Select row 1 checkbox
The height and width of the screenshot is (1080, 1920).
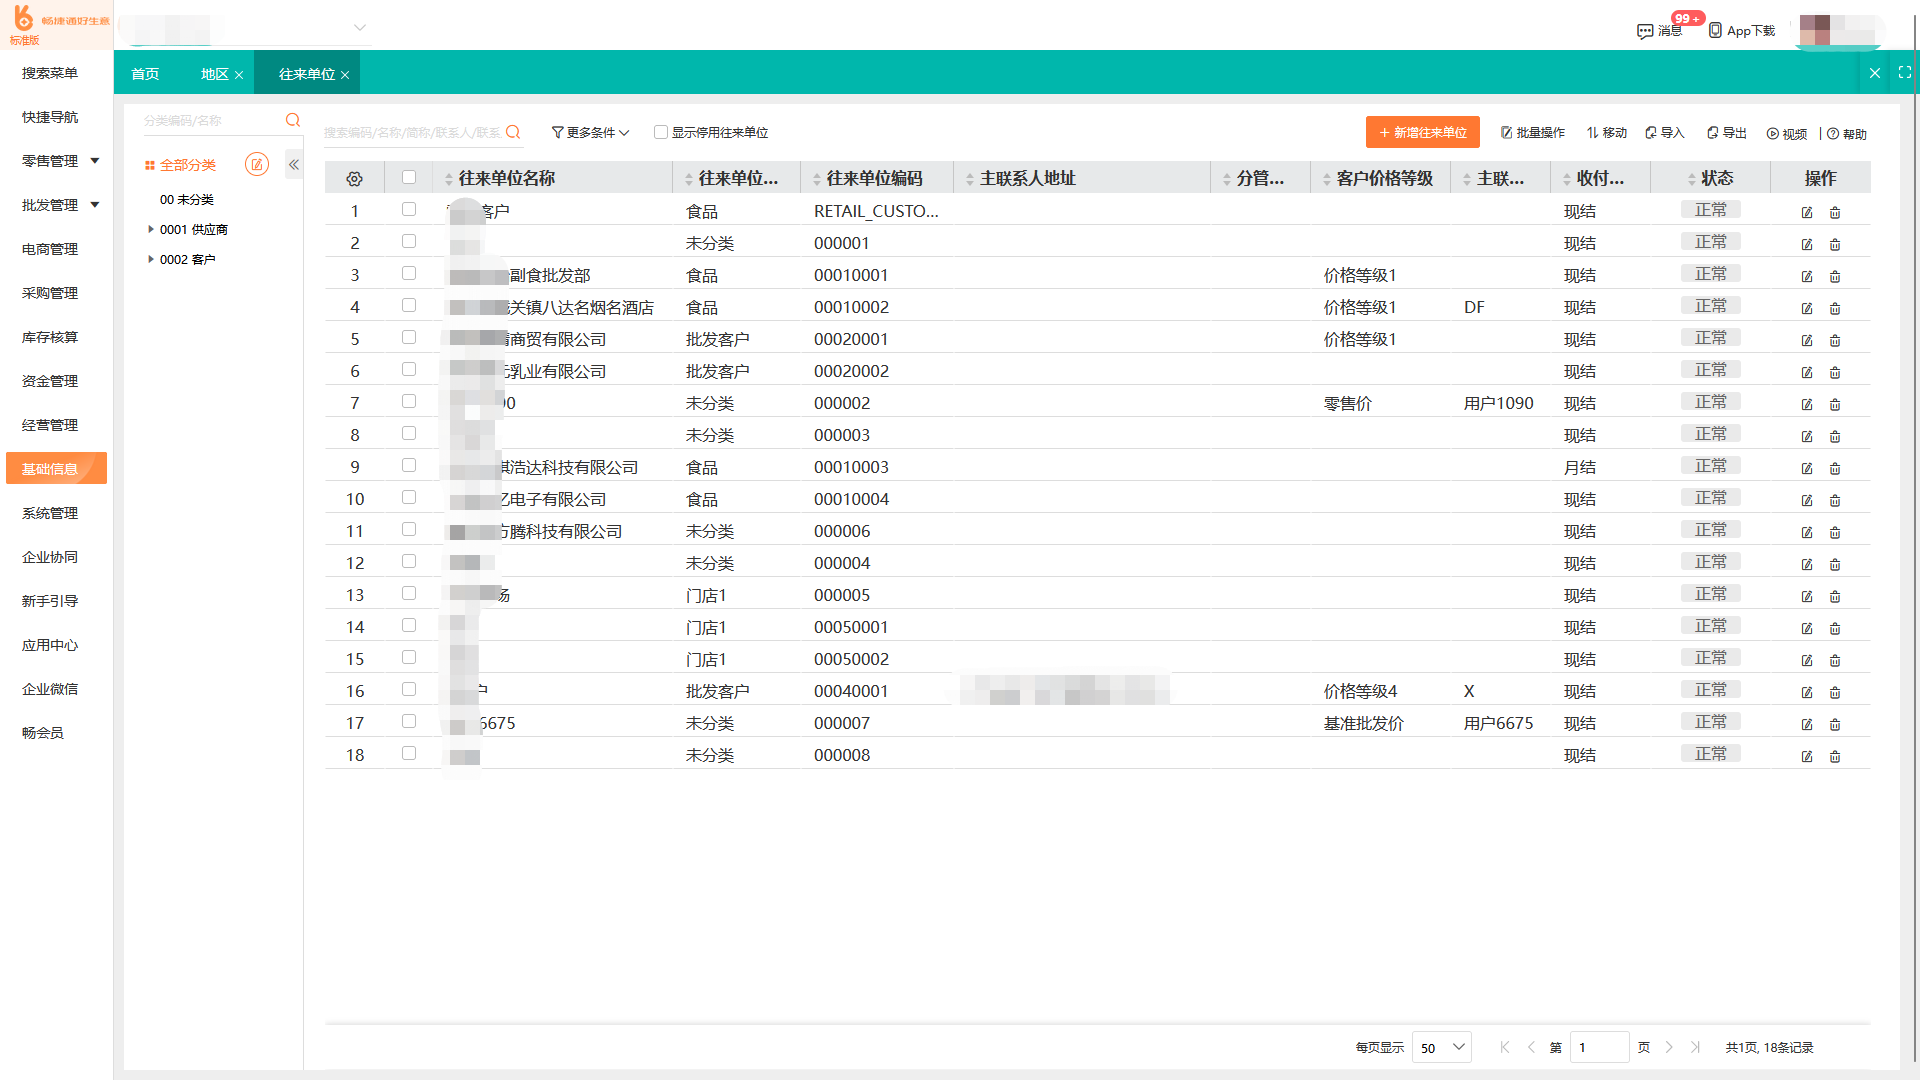click(410, 210)
